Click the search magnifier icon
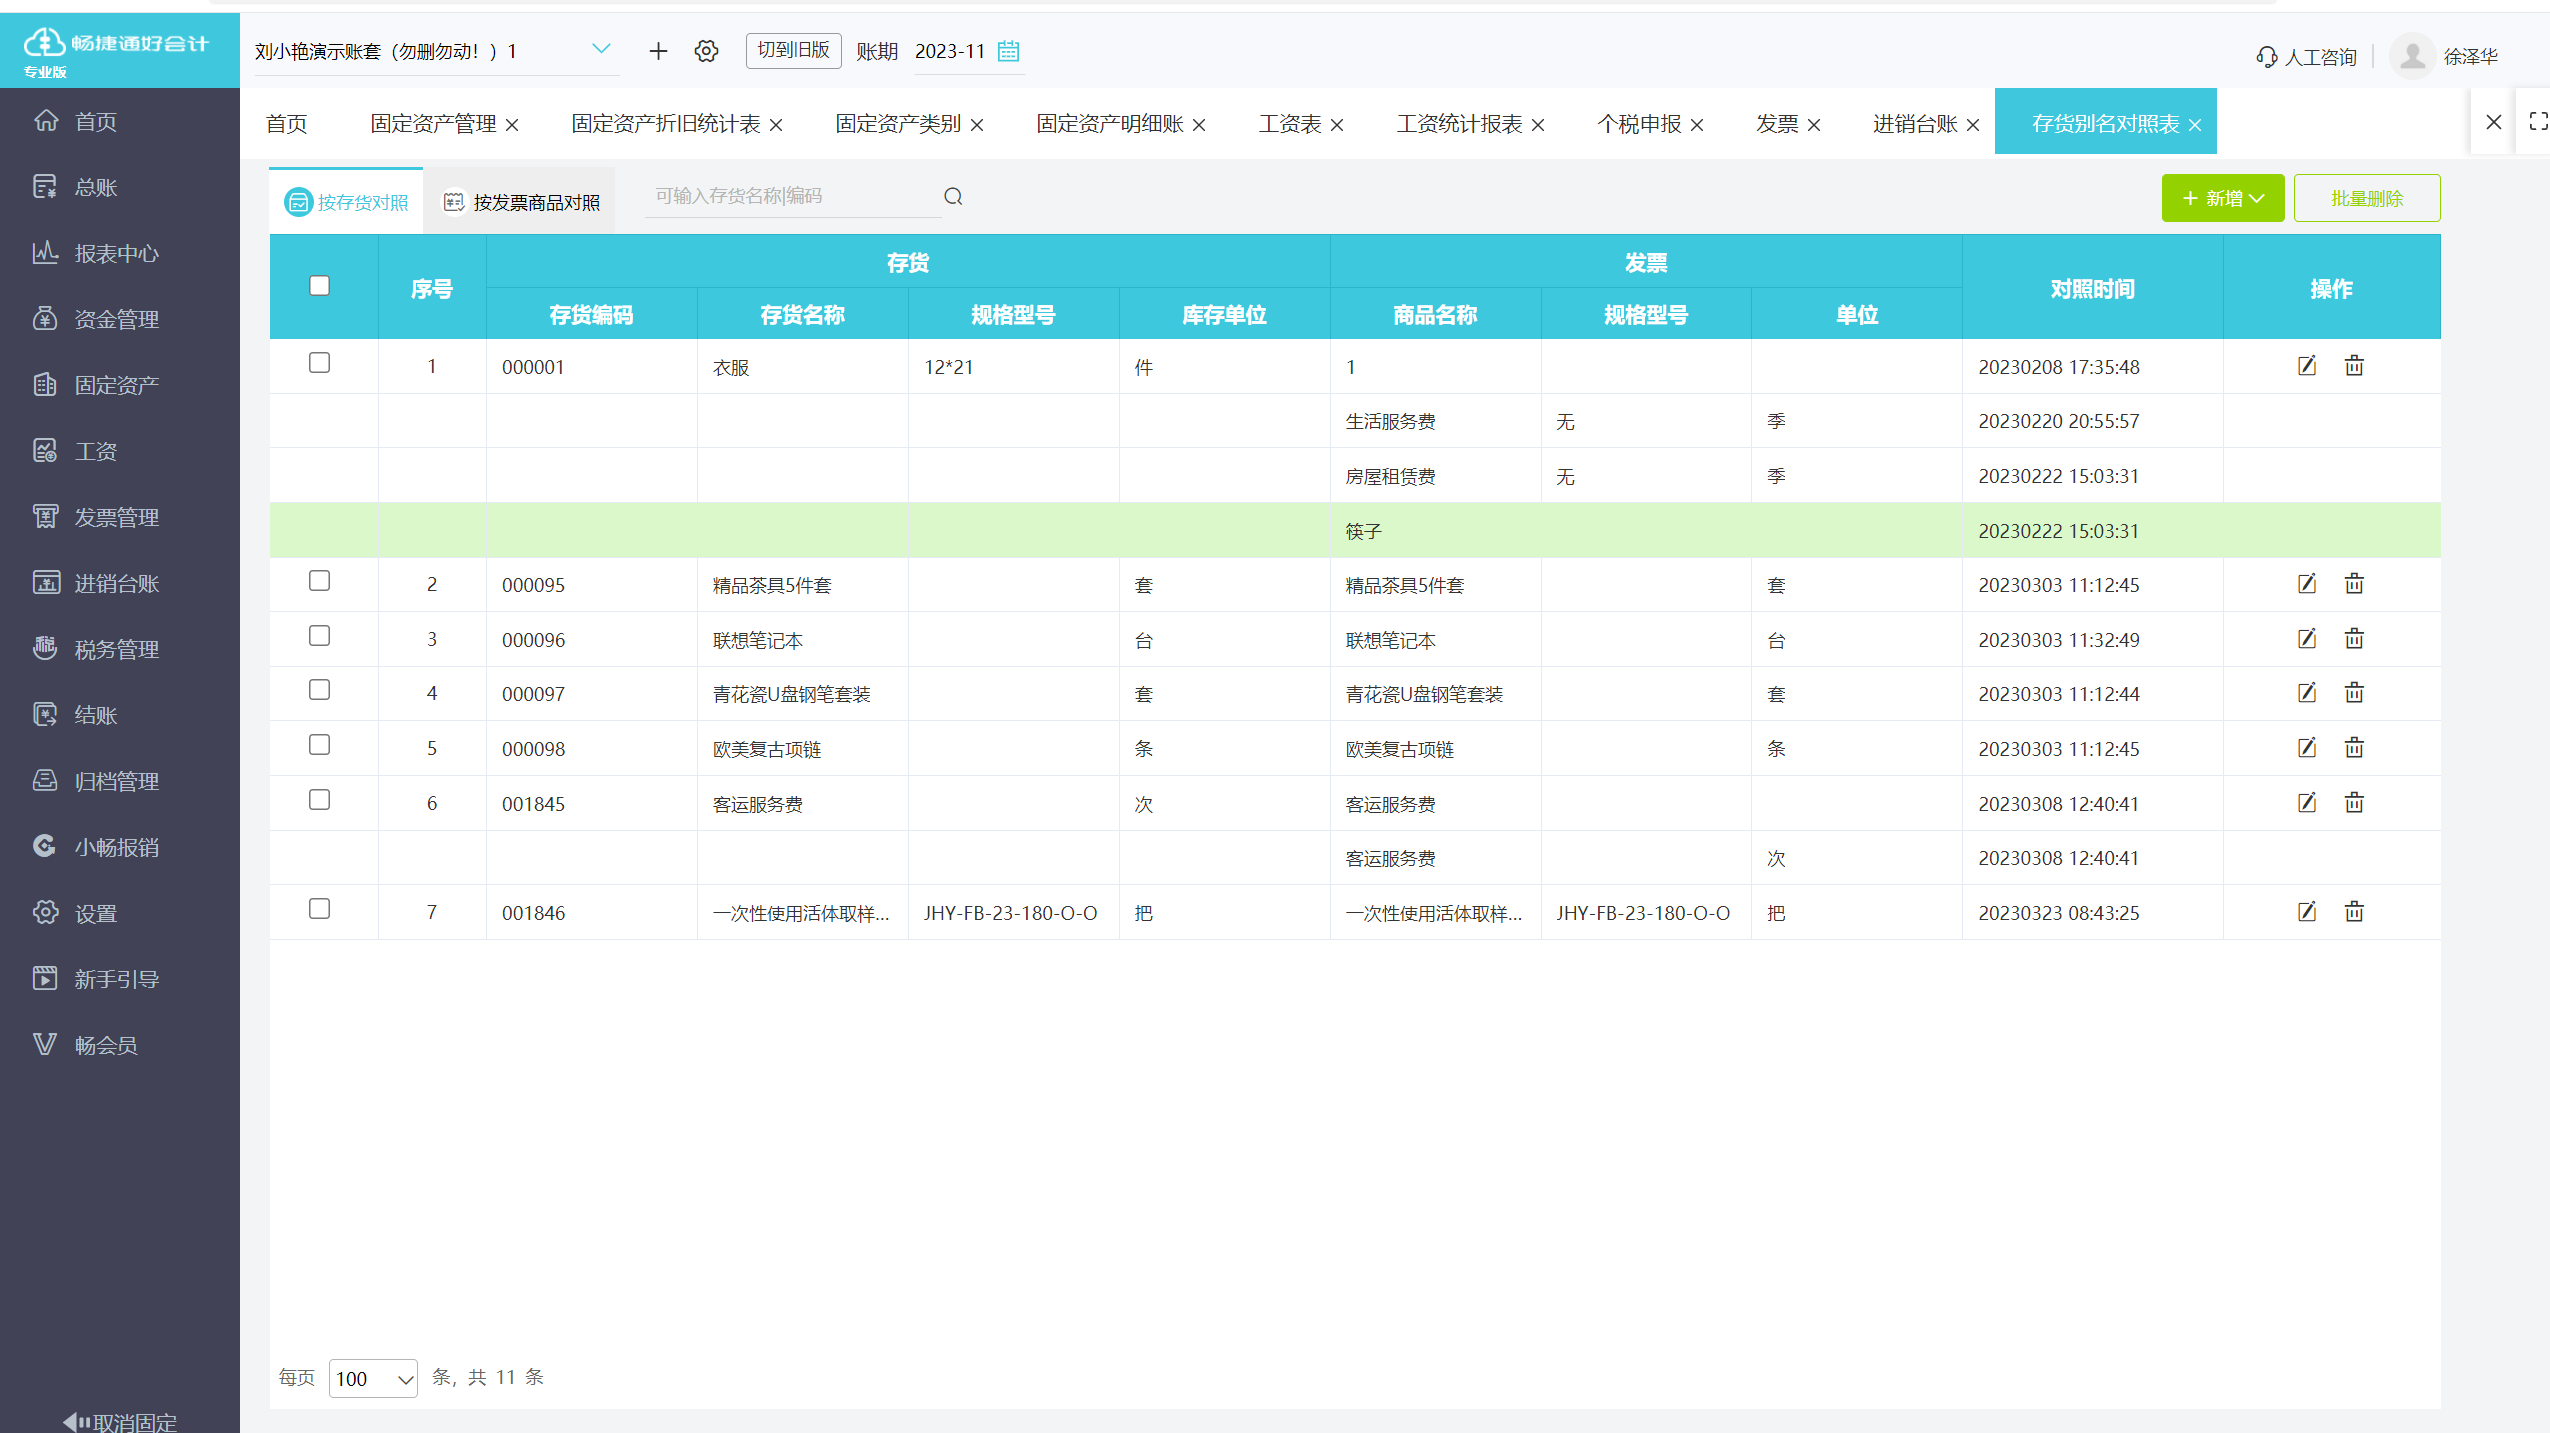2550x1433 pixels. 958,196
